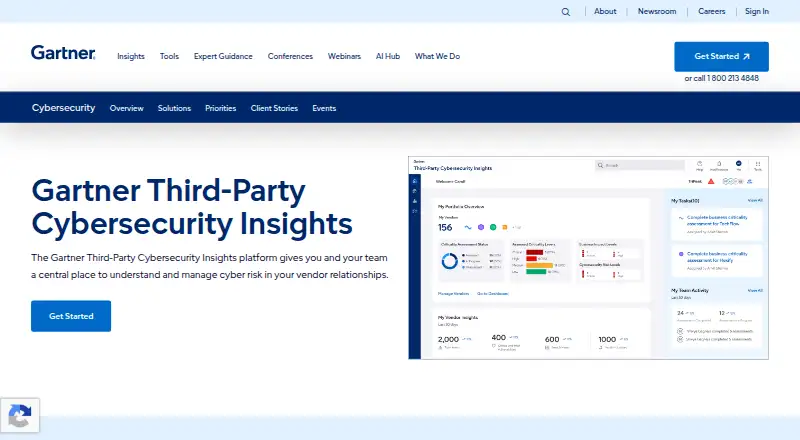Click the Cybersecurity section title
This screenshot has height=440, width=800.
[63, 108]
